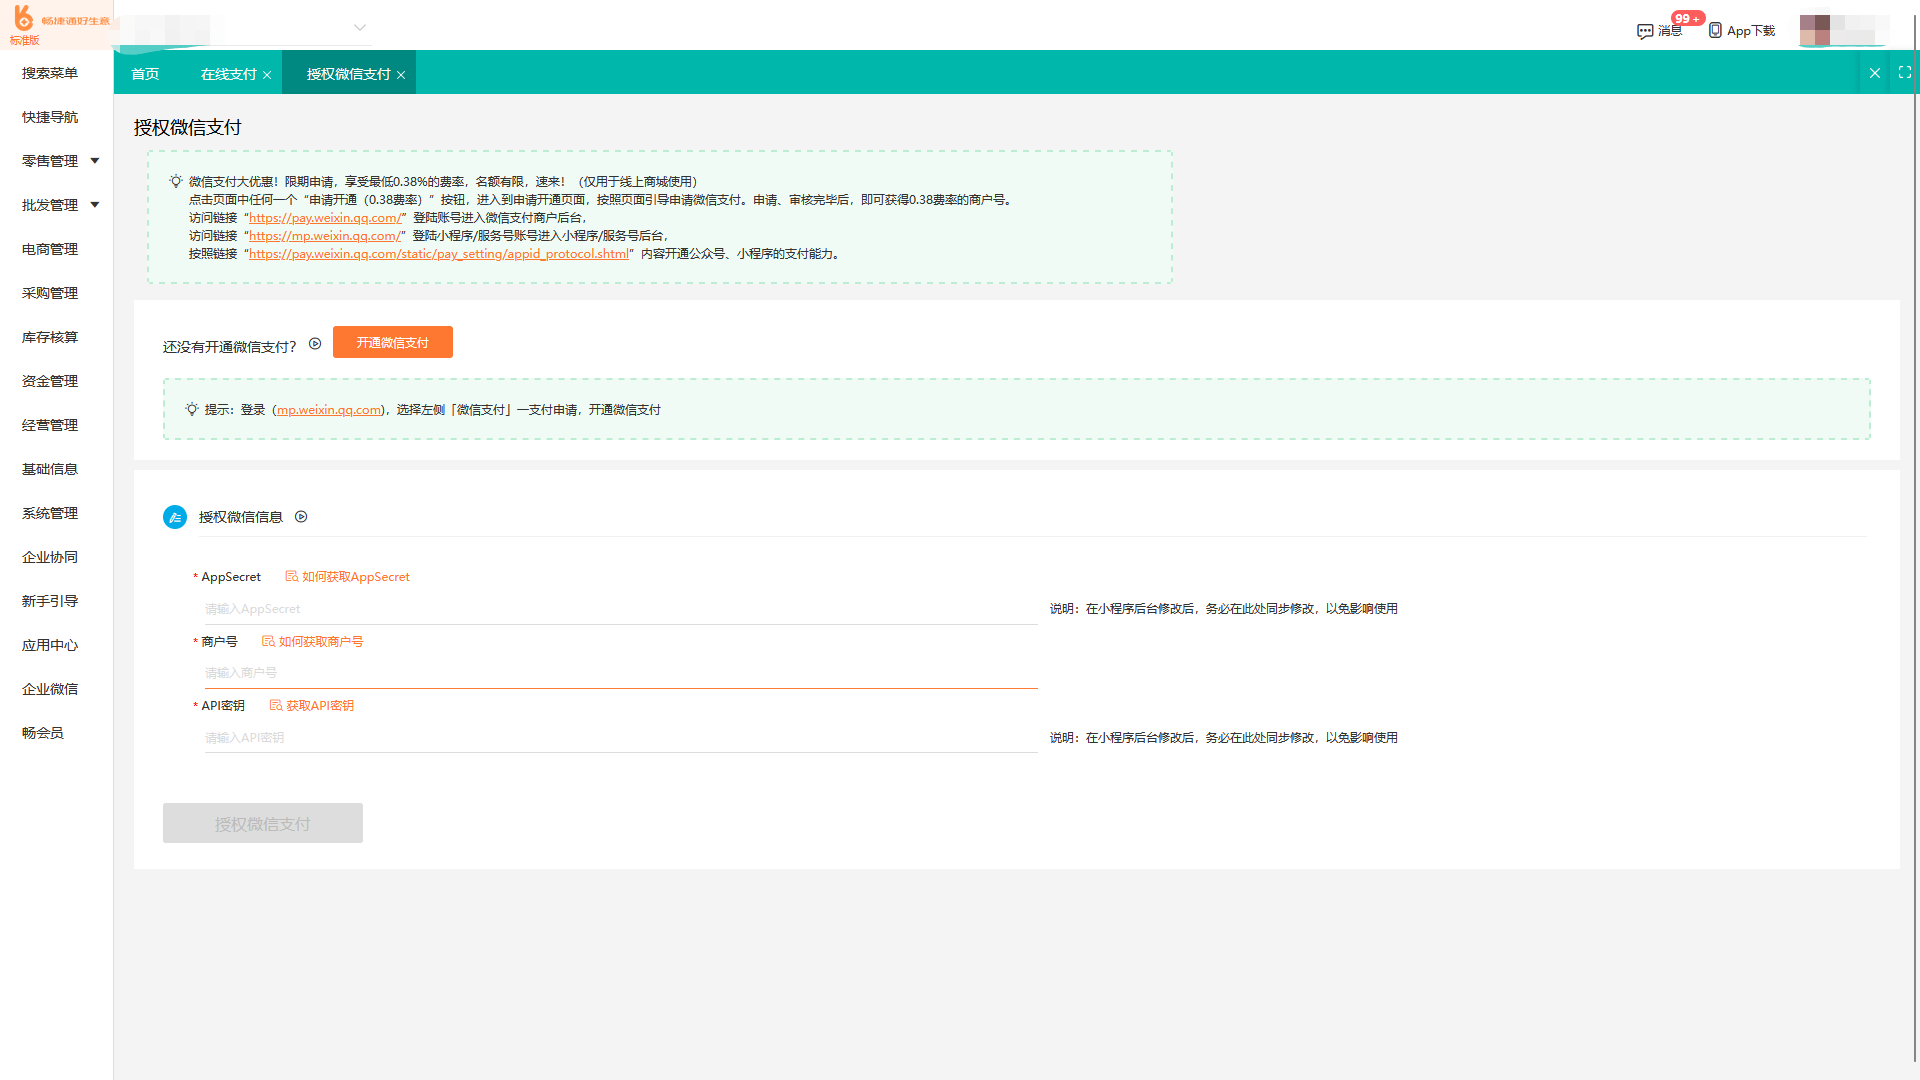Click the 授权微信信息 info icon
Viewport: 1920px width, 1080px height.
pyautogui.click(x=301, y=517)
